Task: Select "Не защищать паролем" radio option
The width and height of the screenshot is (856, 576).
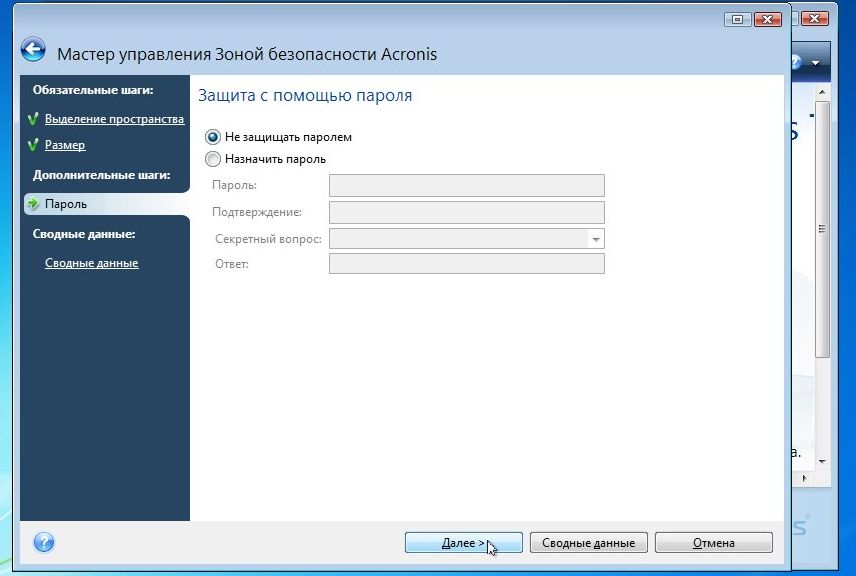Action: coord(212,137)
